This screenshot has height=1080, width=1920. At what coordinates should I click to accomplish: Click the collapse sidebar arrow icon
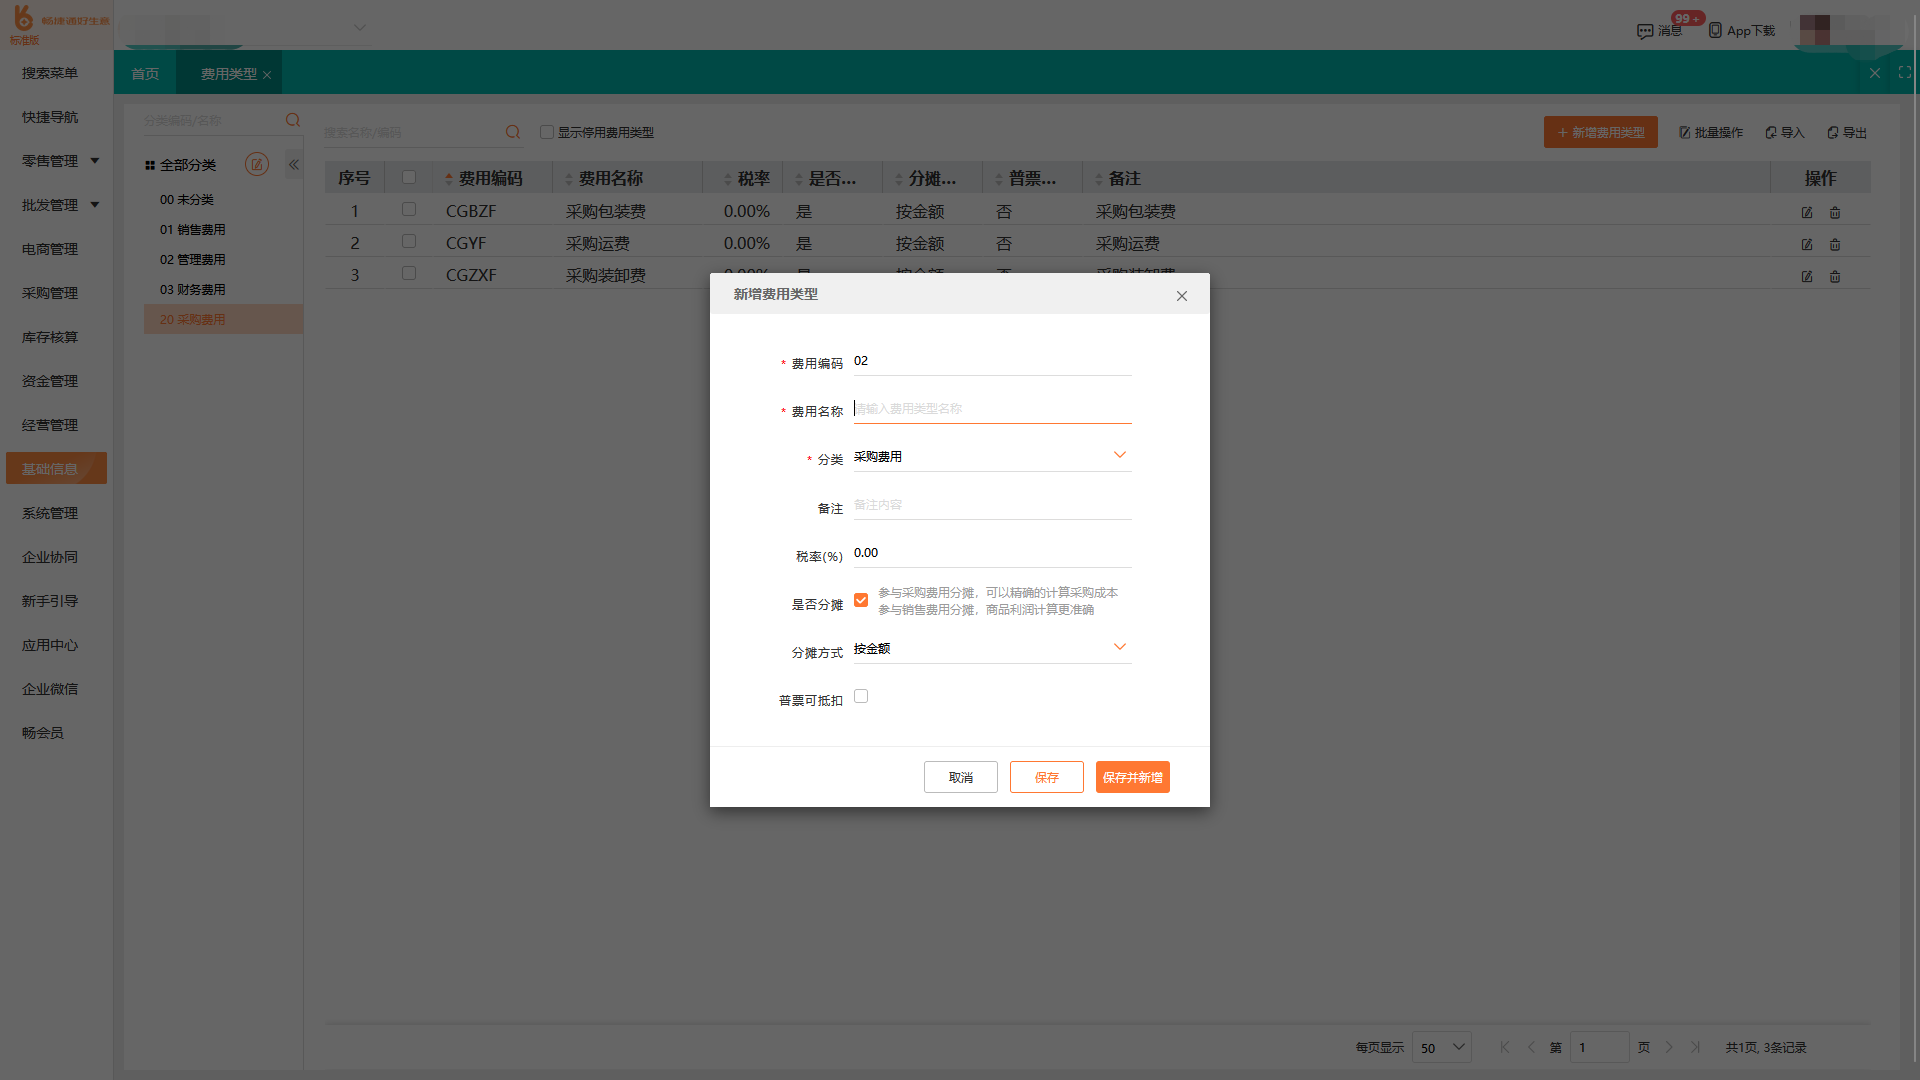point(293,165)
